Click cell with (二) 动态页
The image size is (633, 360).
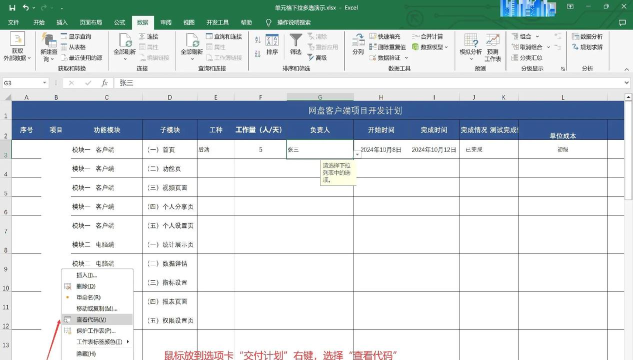pos(170,169)
